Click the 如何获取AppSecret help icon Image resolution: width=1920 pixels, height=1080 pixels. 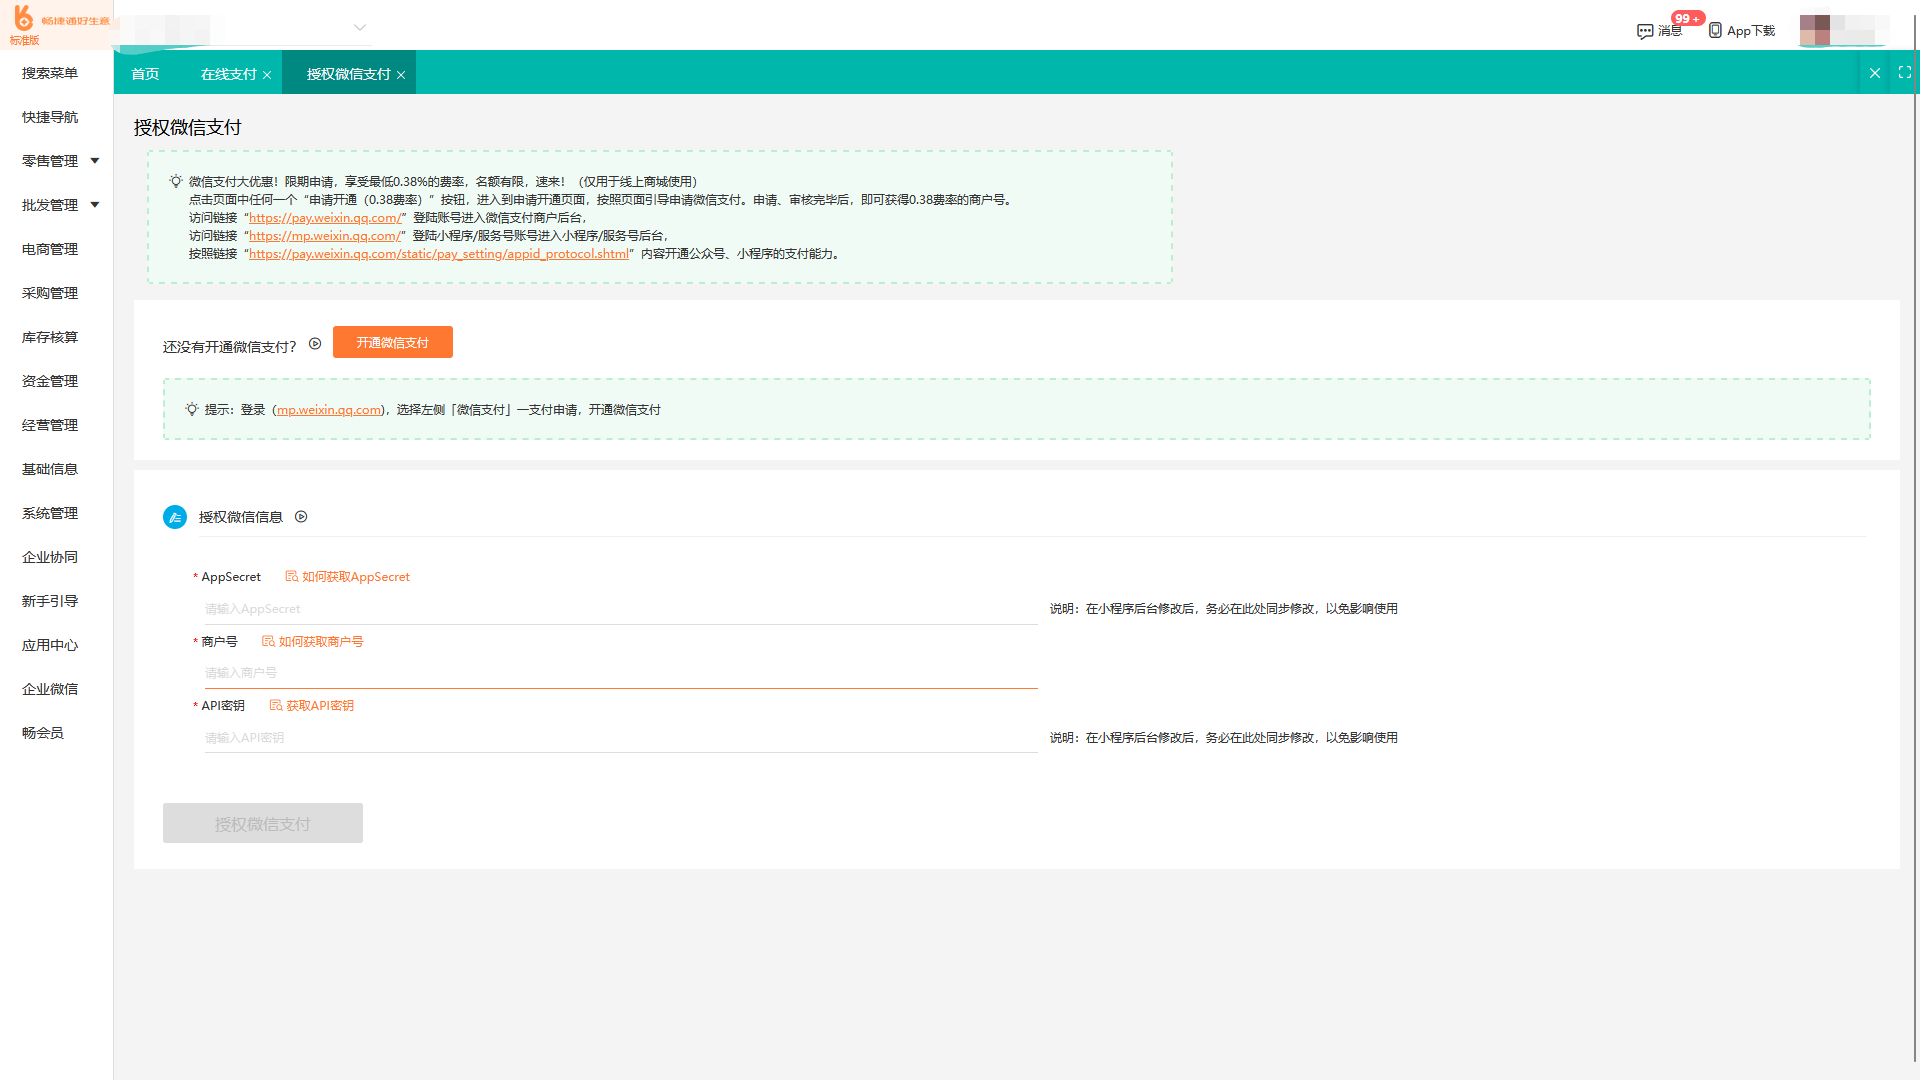tap(348, 576)
